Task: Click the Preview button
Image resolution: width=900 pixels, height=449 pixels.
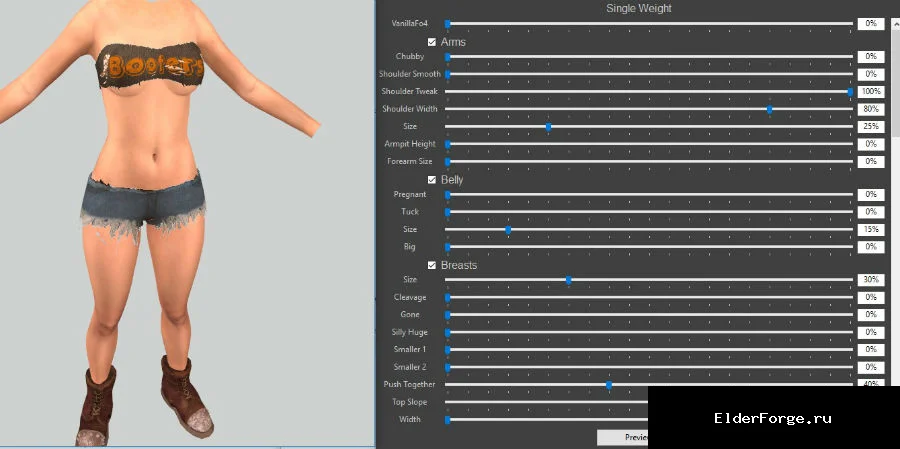Action: pos(623,437)
